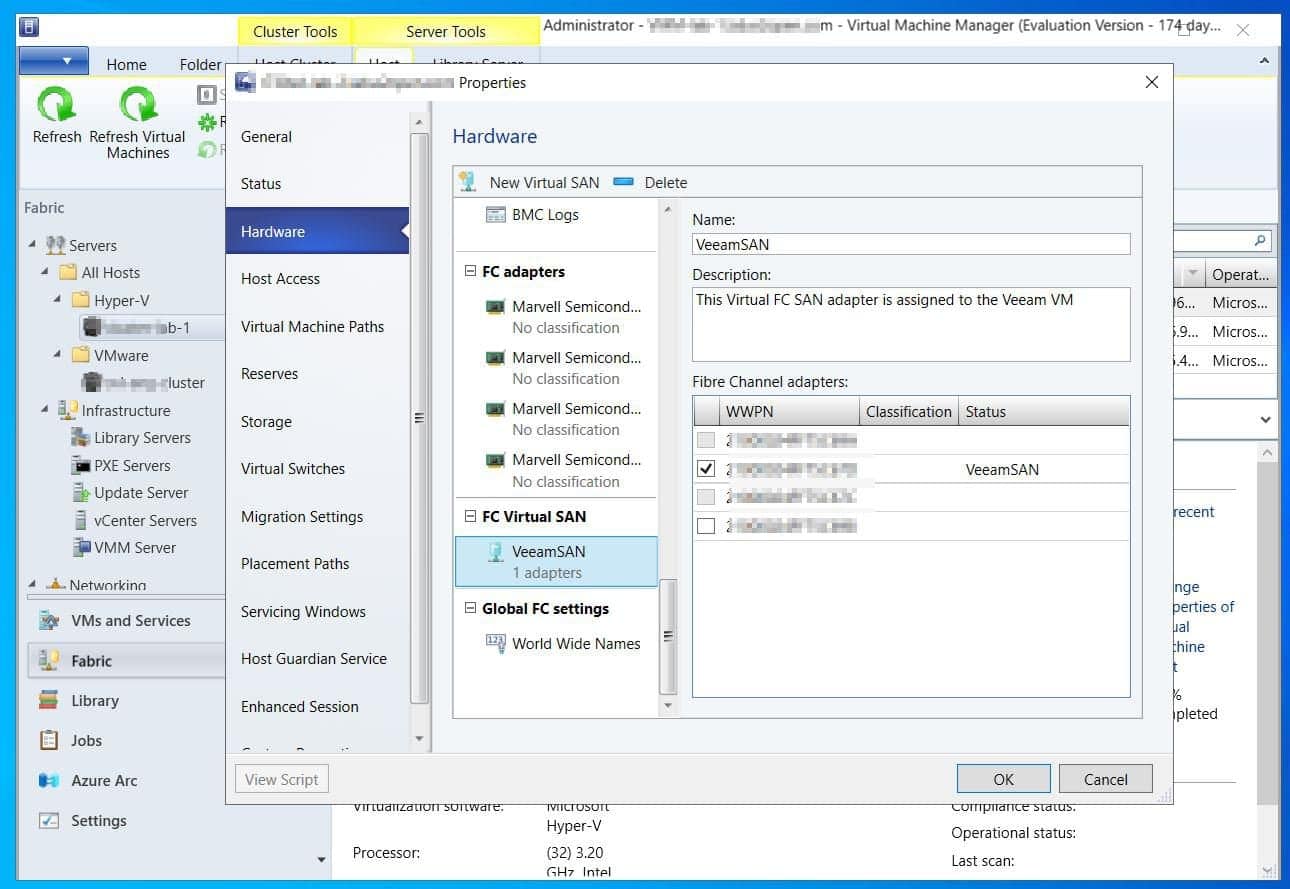The width and height of the screenshot is (1290, 889).
Task: Click the OK button
Action: coord(1002,778)
